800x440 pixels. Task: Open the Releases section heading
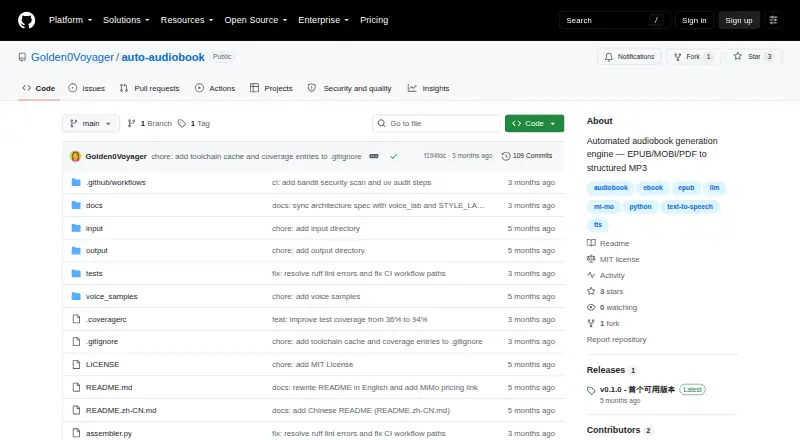coord(606,370)
